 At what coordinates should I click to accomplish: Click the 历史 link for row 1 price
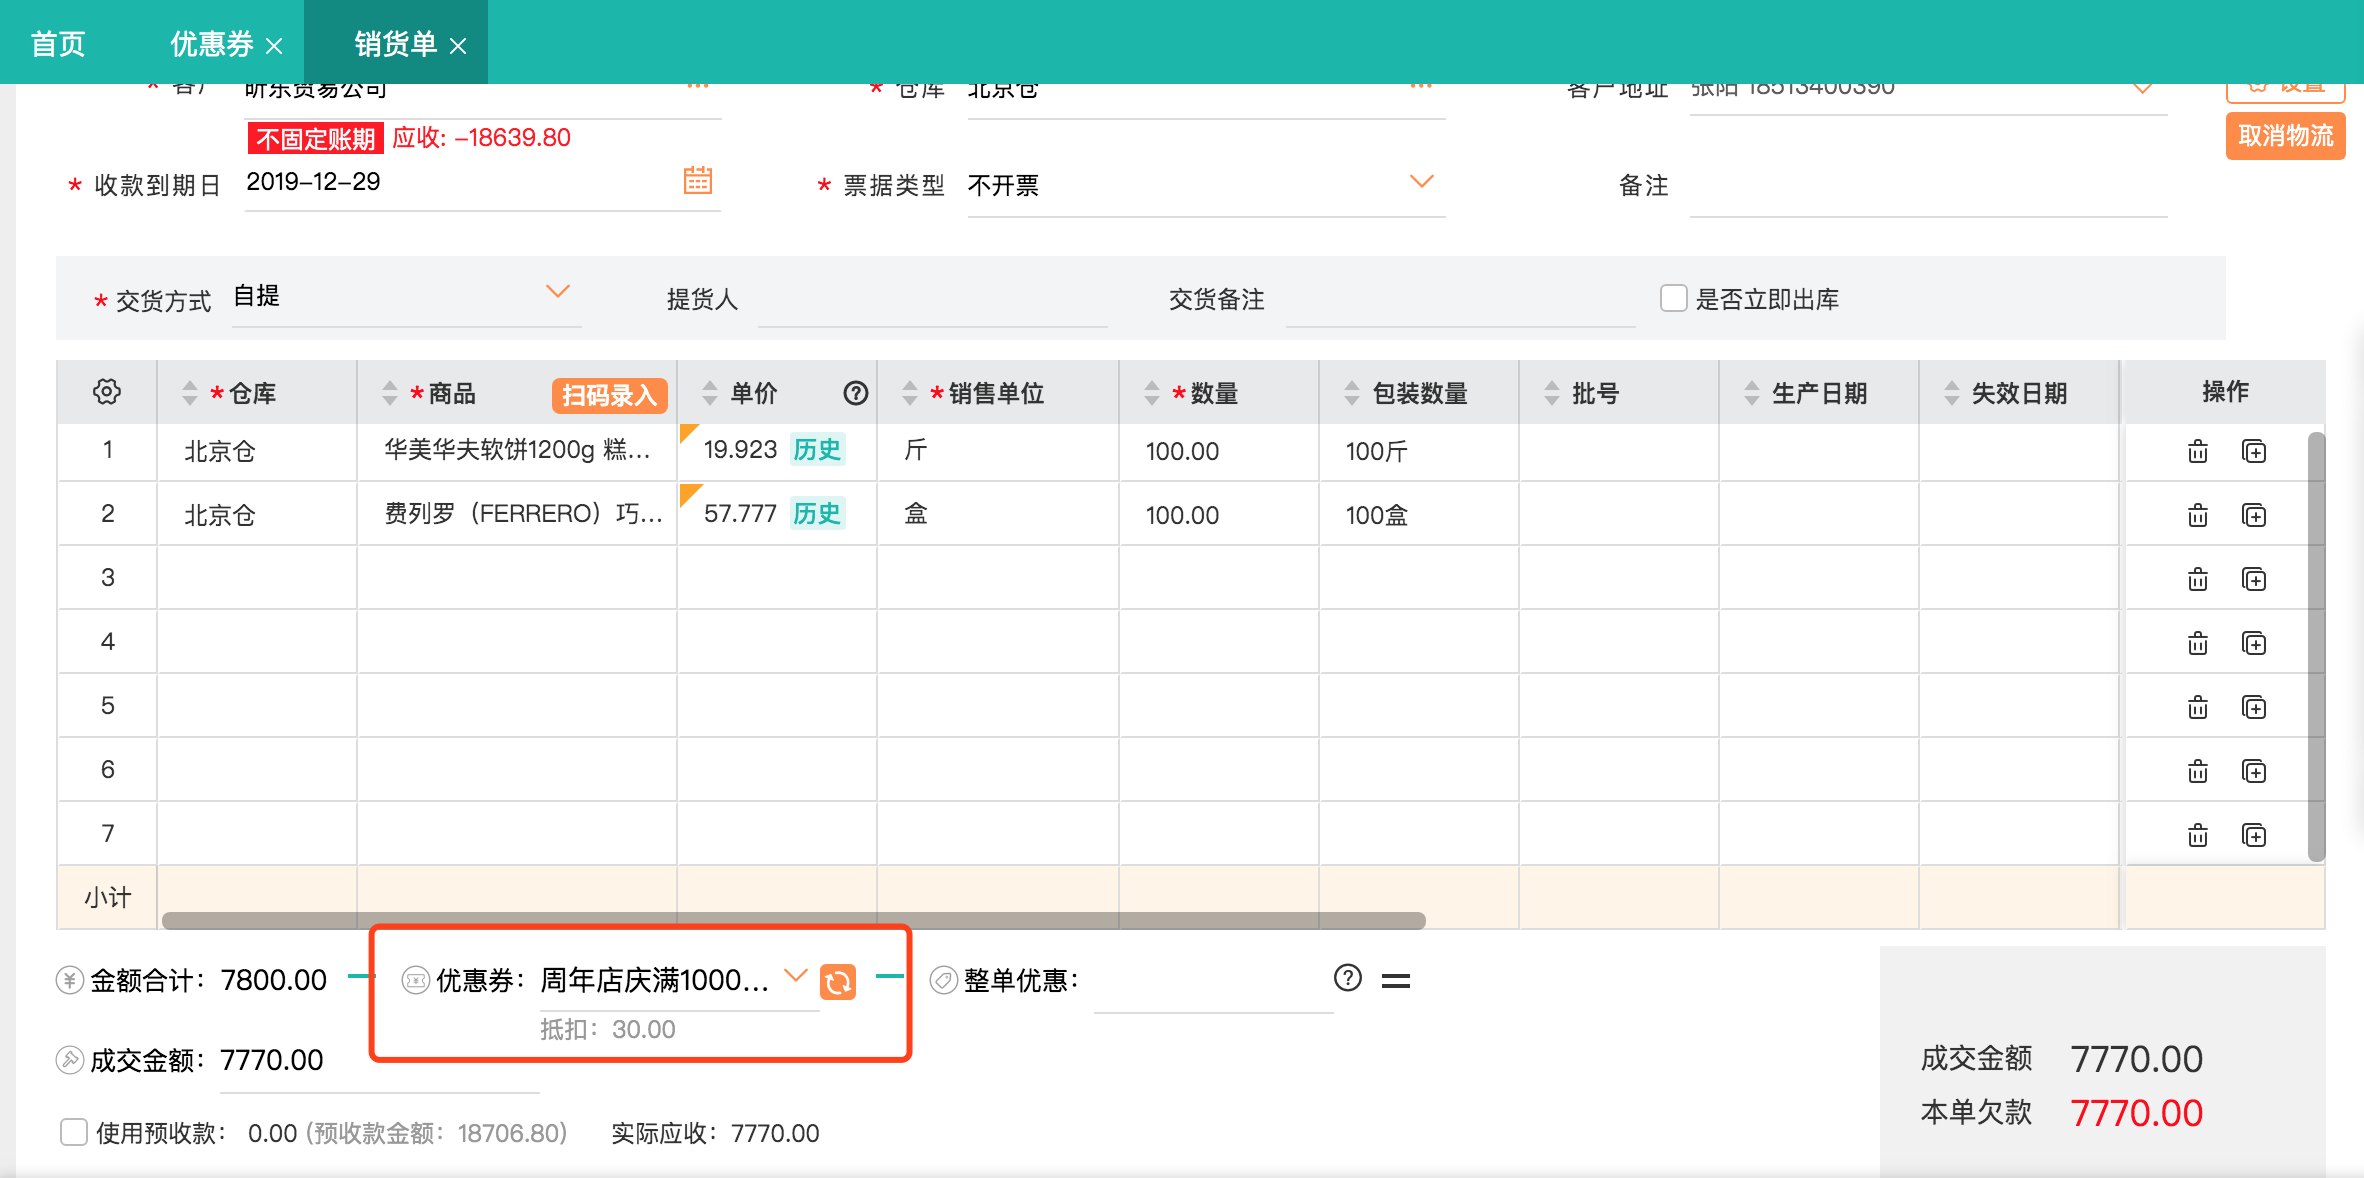coord(822,452)
